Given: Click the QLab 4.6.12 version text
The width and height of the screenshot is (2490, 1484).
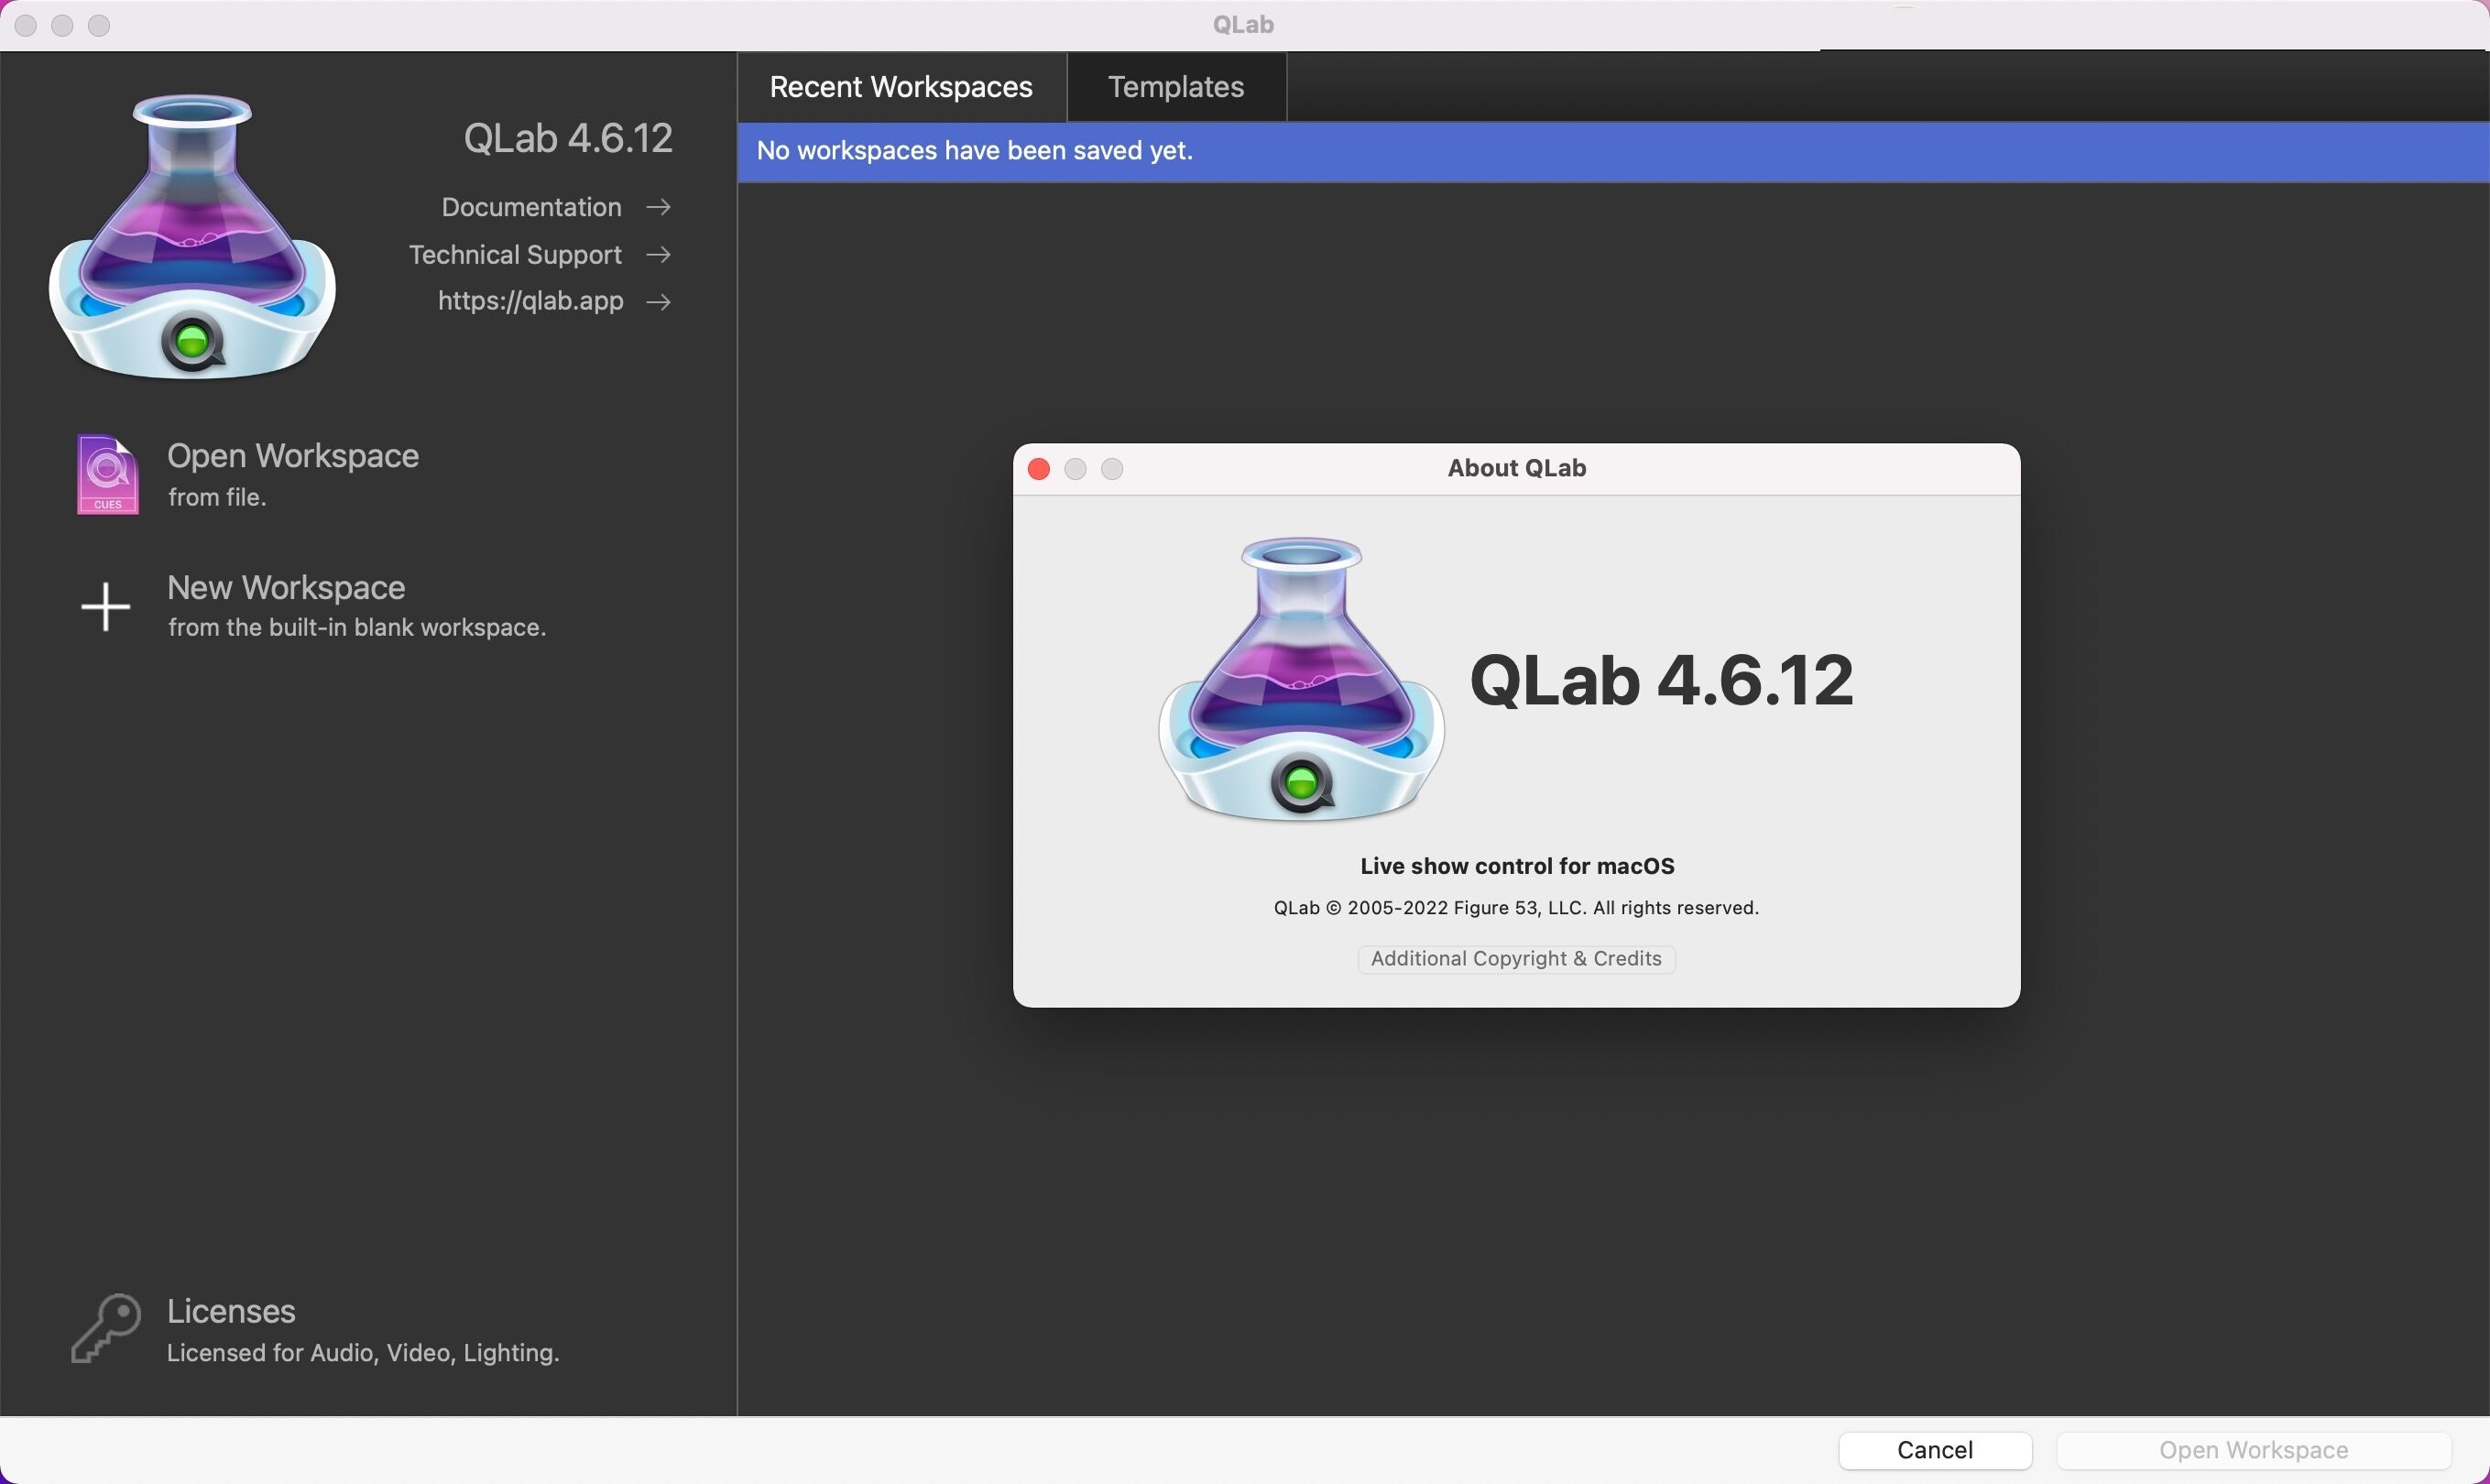Looking at the screenshot, I should (568, 137).
